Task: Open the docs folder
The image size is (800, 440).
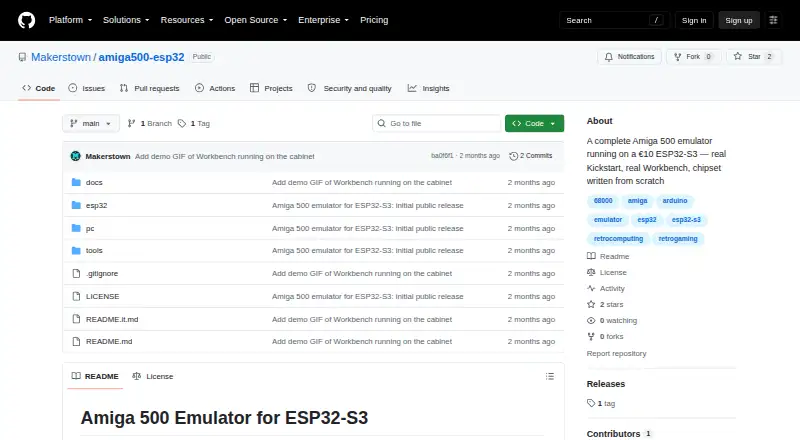Action: [x=94, y=182]
